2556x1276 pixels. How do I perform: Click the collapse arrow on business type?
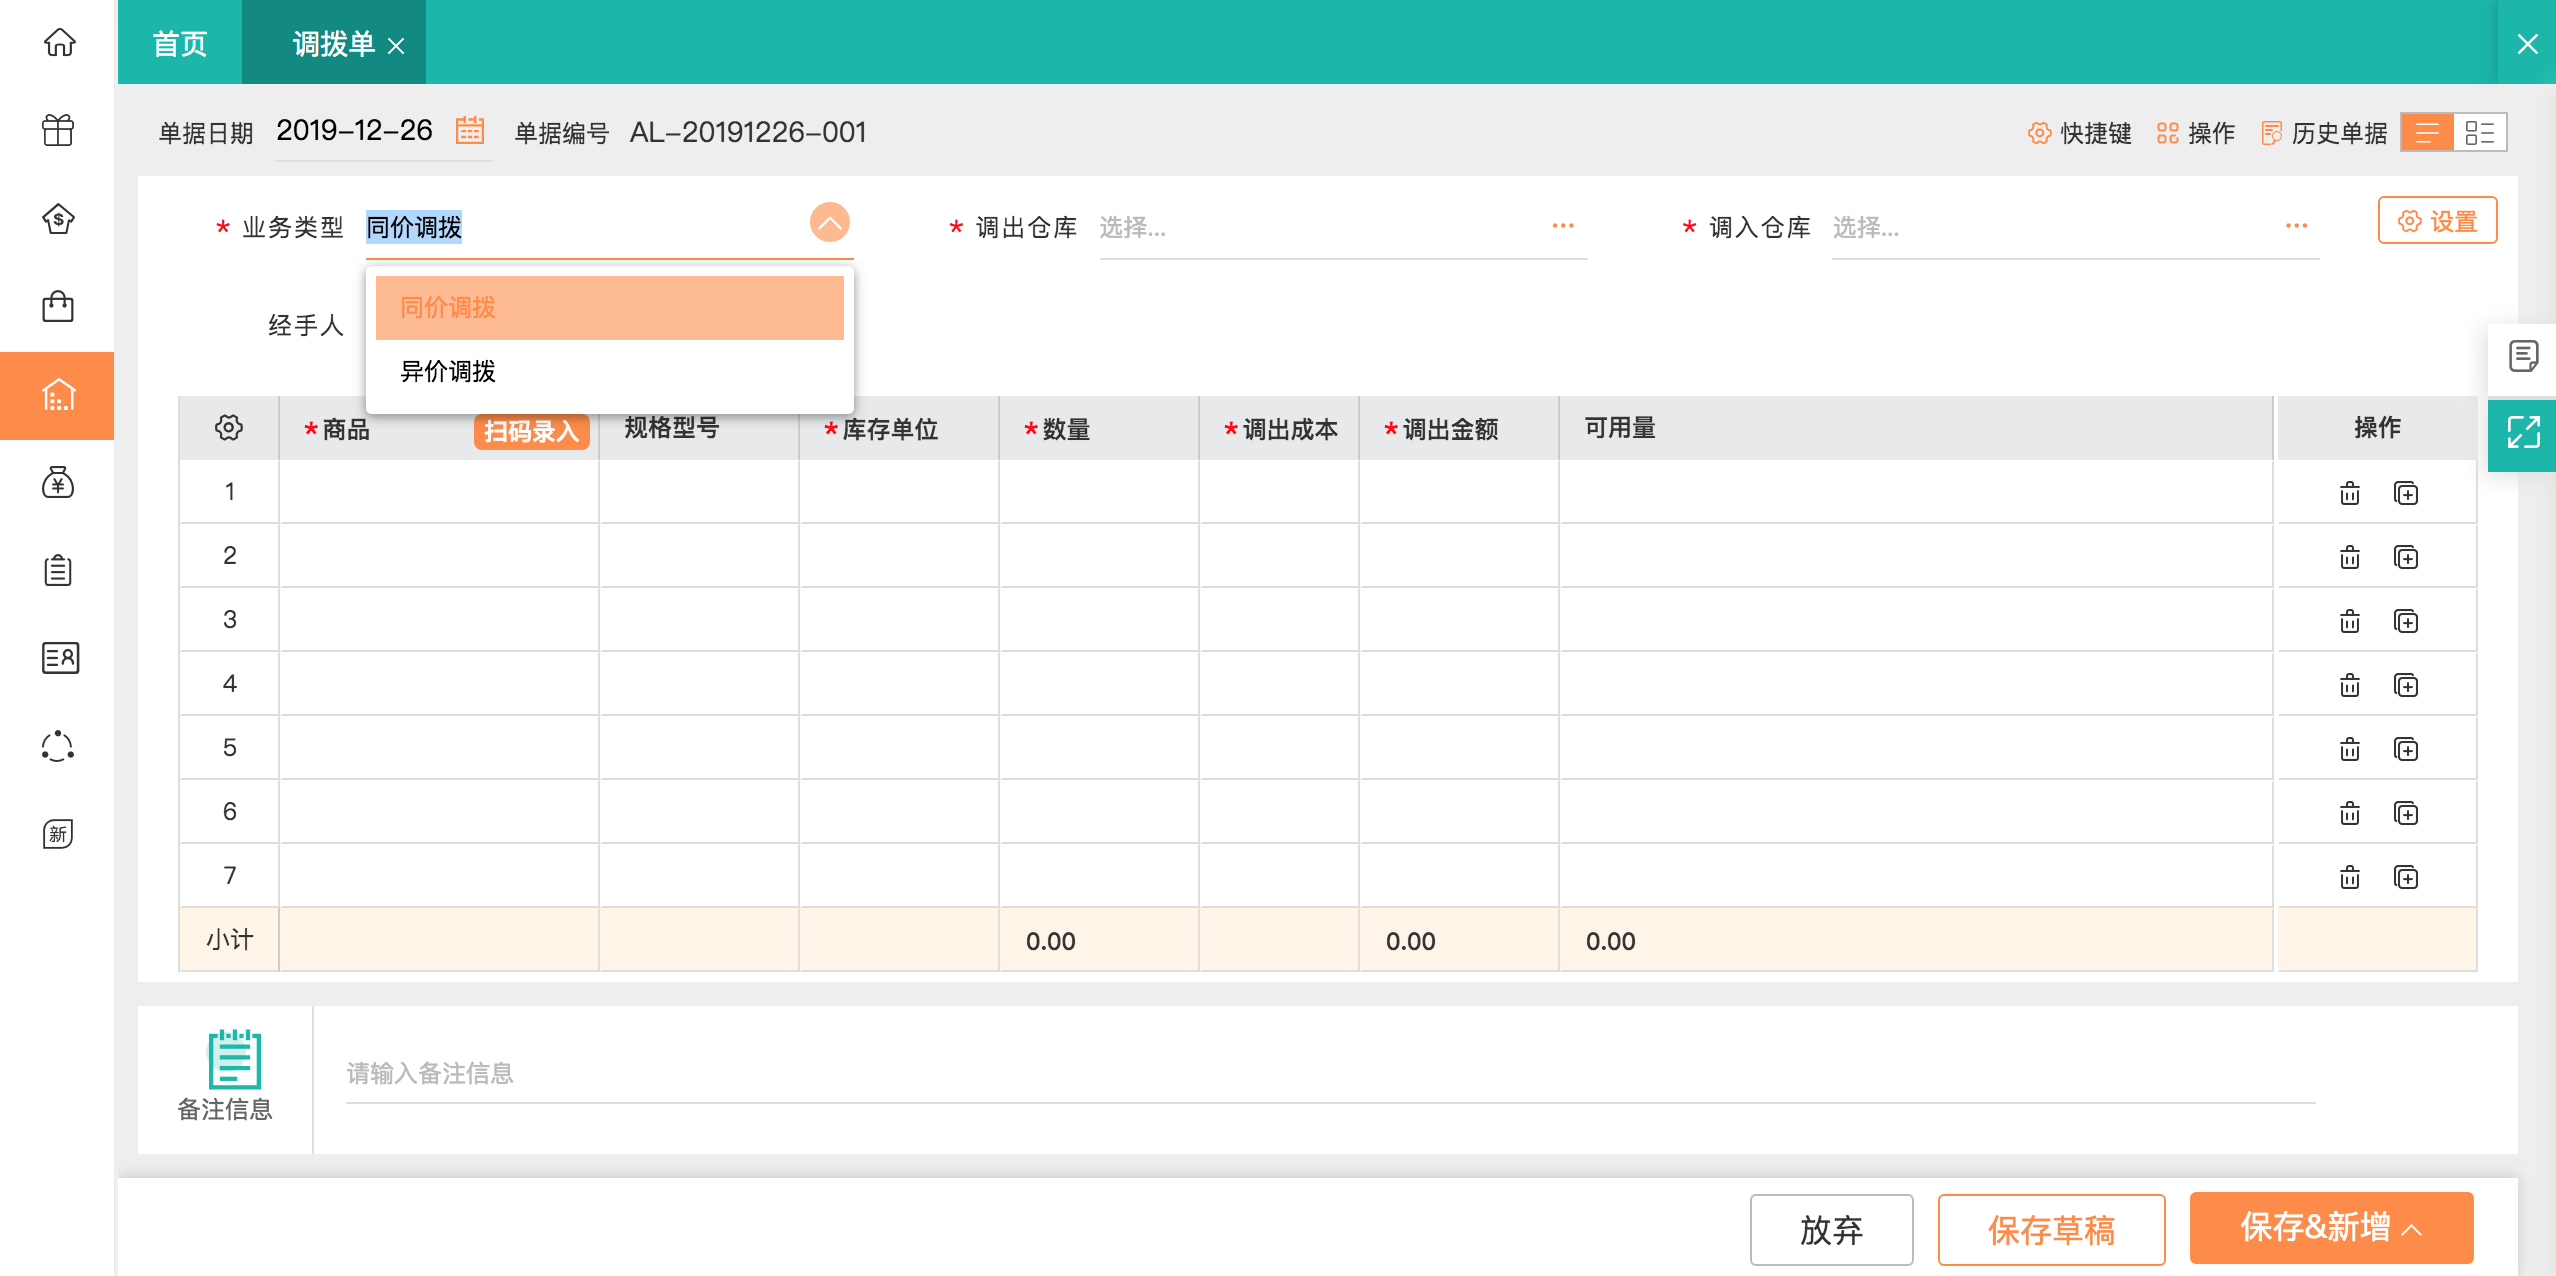coord(830,223)
